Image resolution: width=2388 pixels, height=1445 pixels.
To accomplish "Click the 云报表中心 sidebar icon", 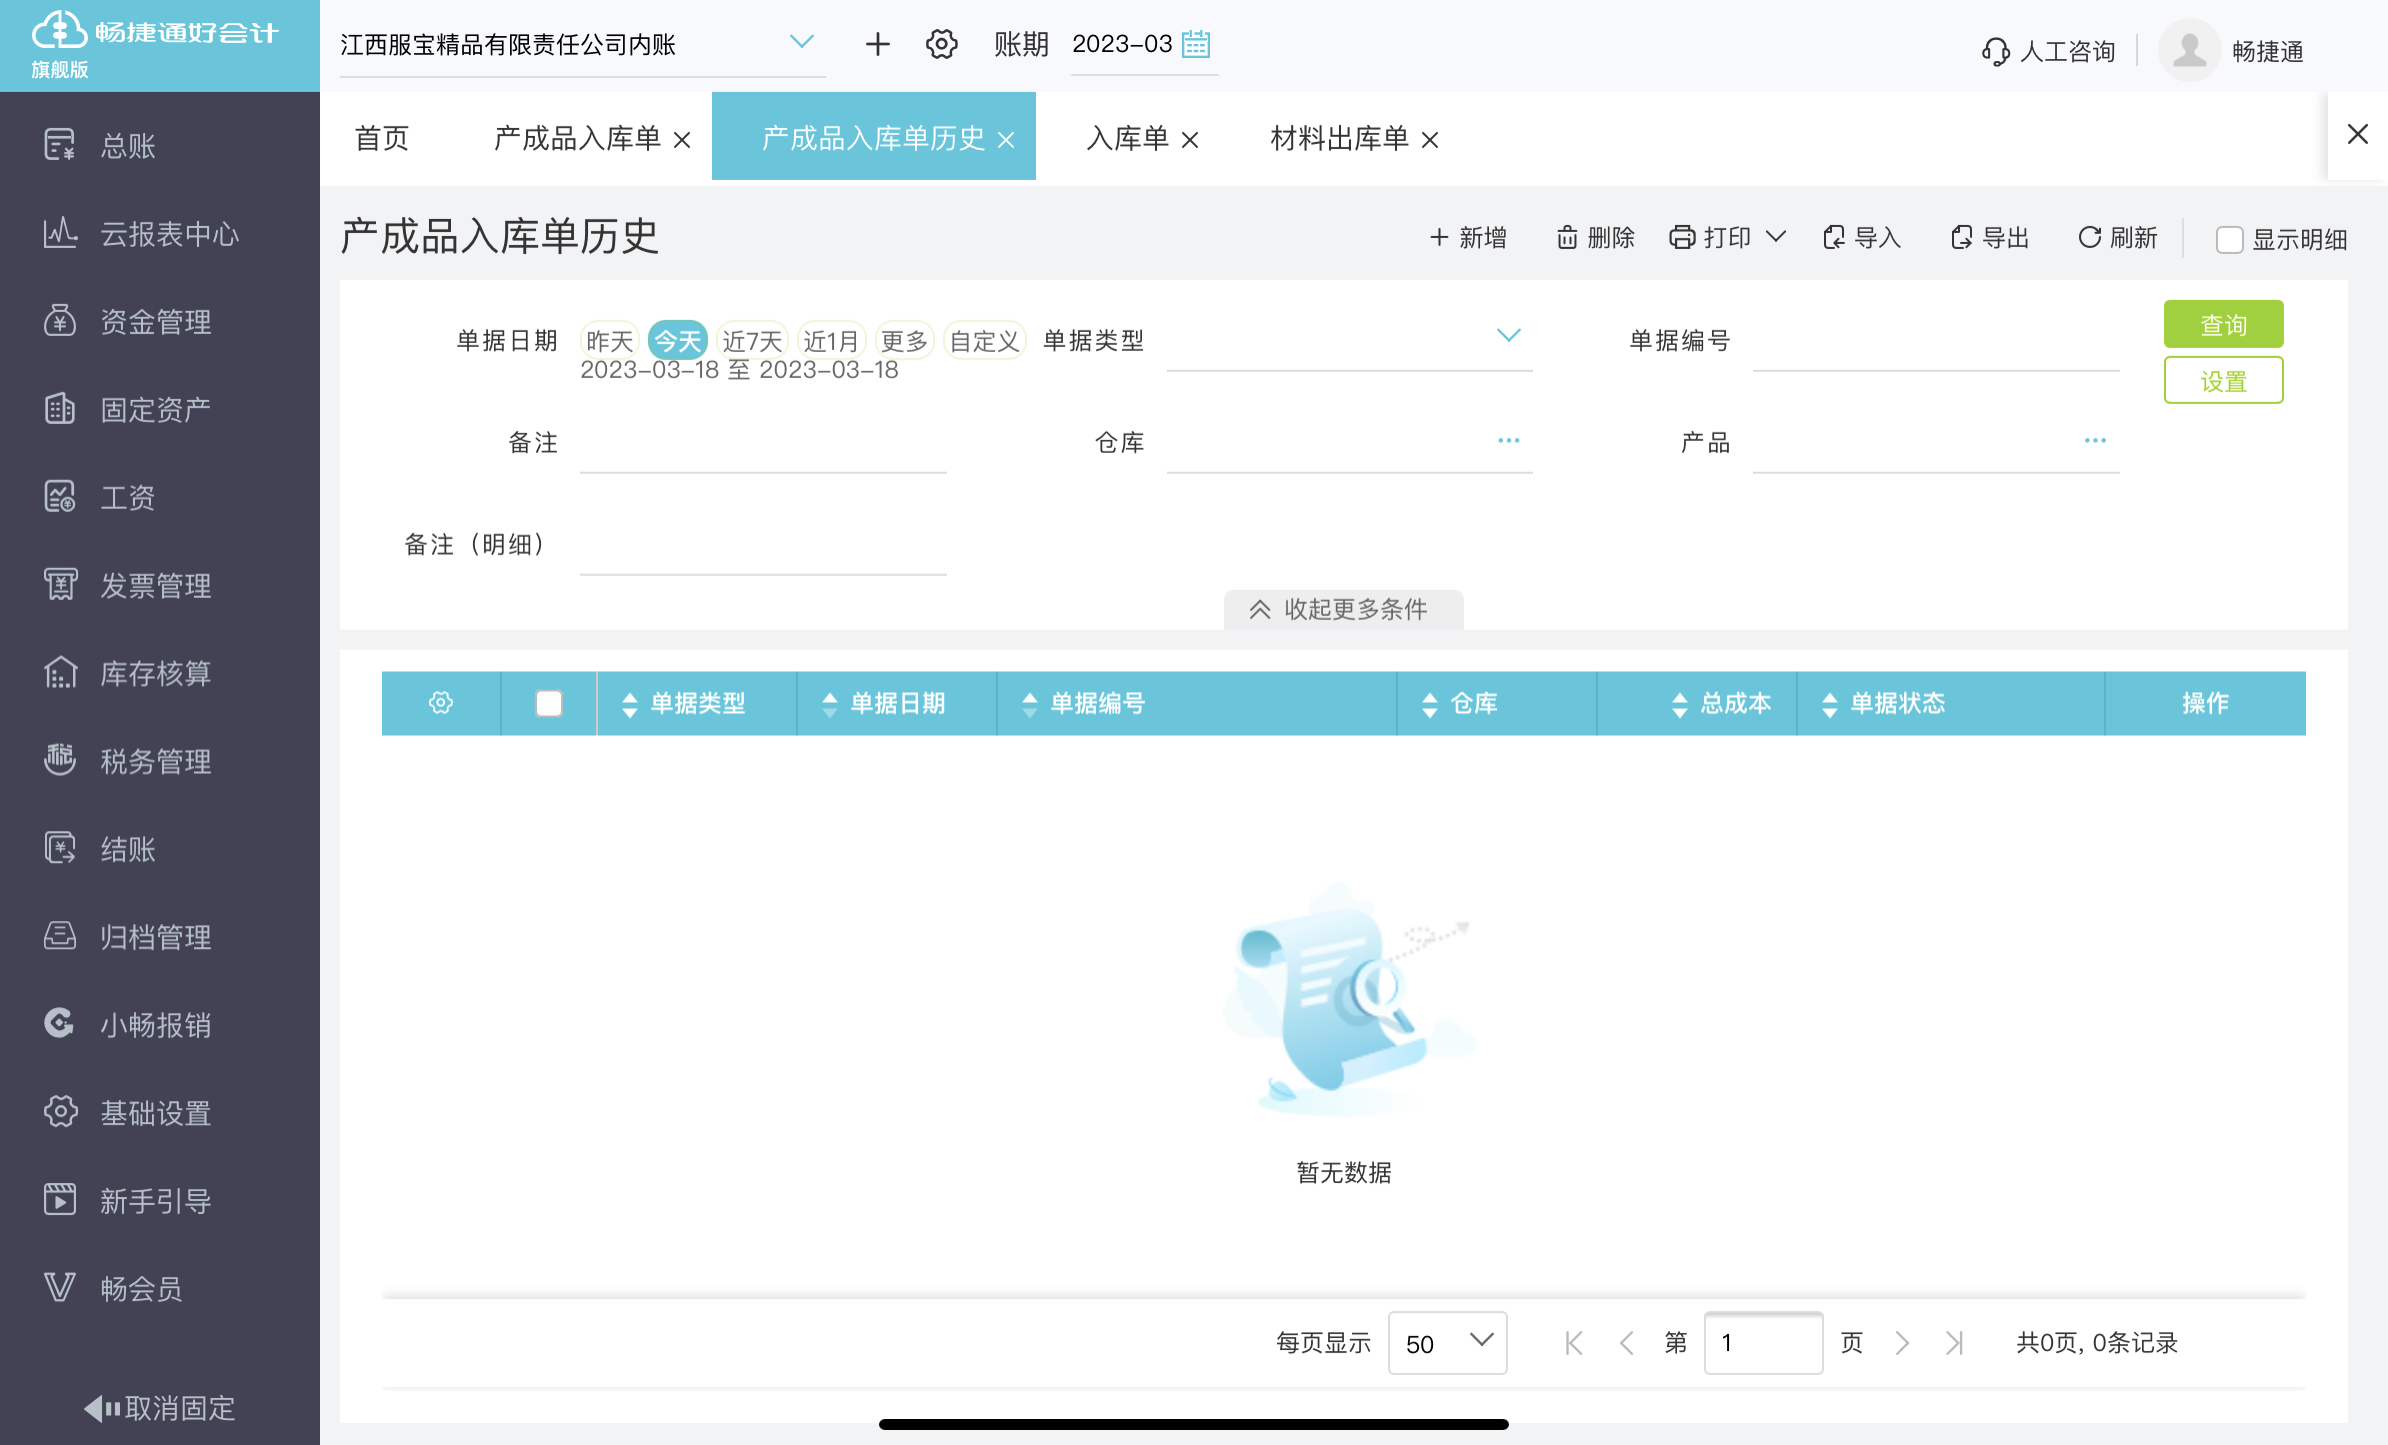I will click(x=60, y=232).
